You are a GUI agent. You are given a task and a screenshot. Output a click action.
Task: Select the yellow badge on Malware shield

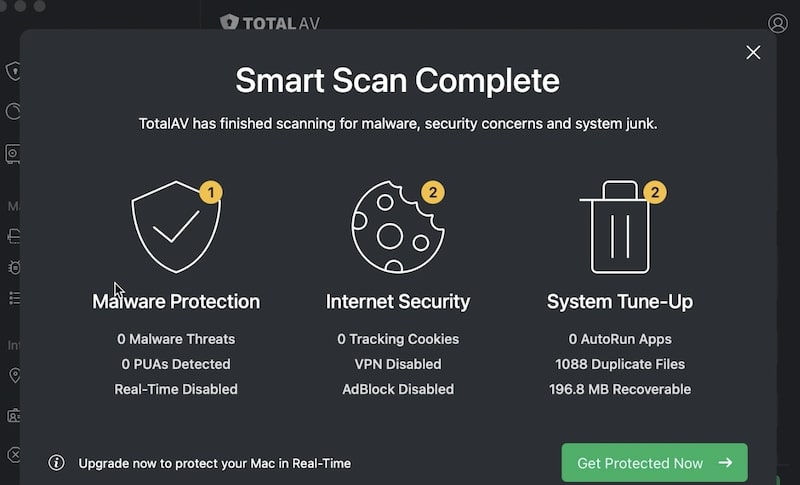(x=211, y=192)
